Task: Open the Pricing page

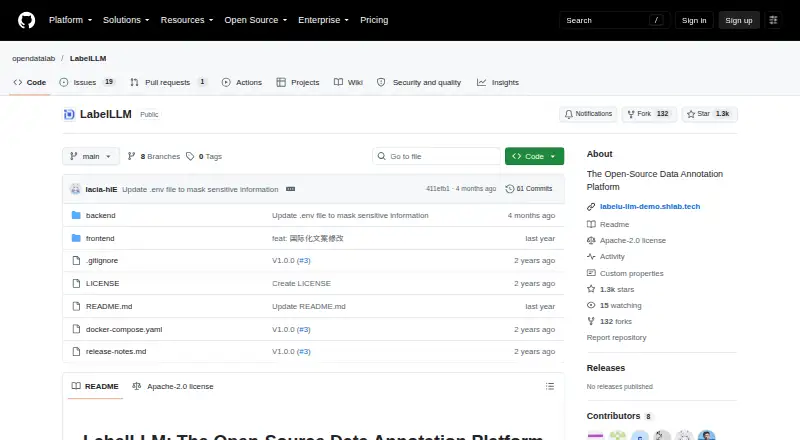Action: click(374, 20)
